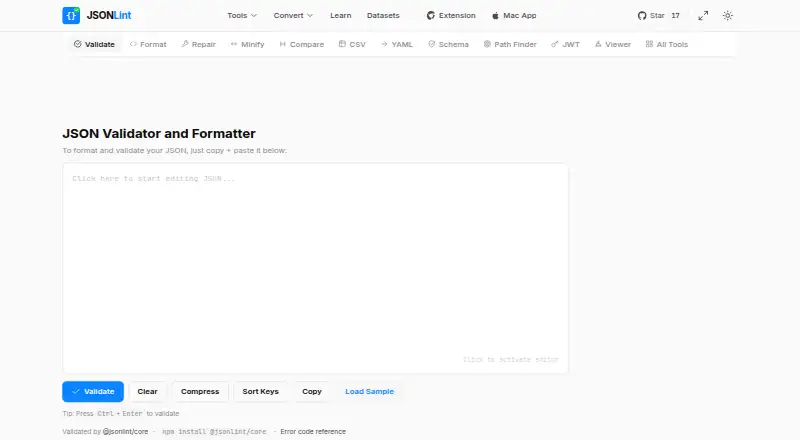This screenshot has width=800, height=440.
Task: Switch to the JWT tab
Action: point(565,44)
